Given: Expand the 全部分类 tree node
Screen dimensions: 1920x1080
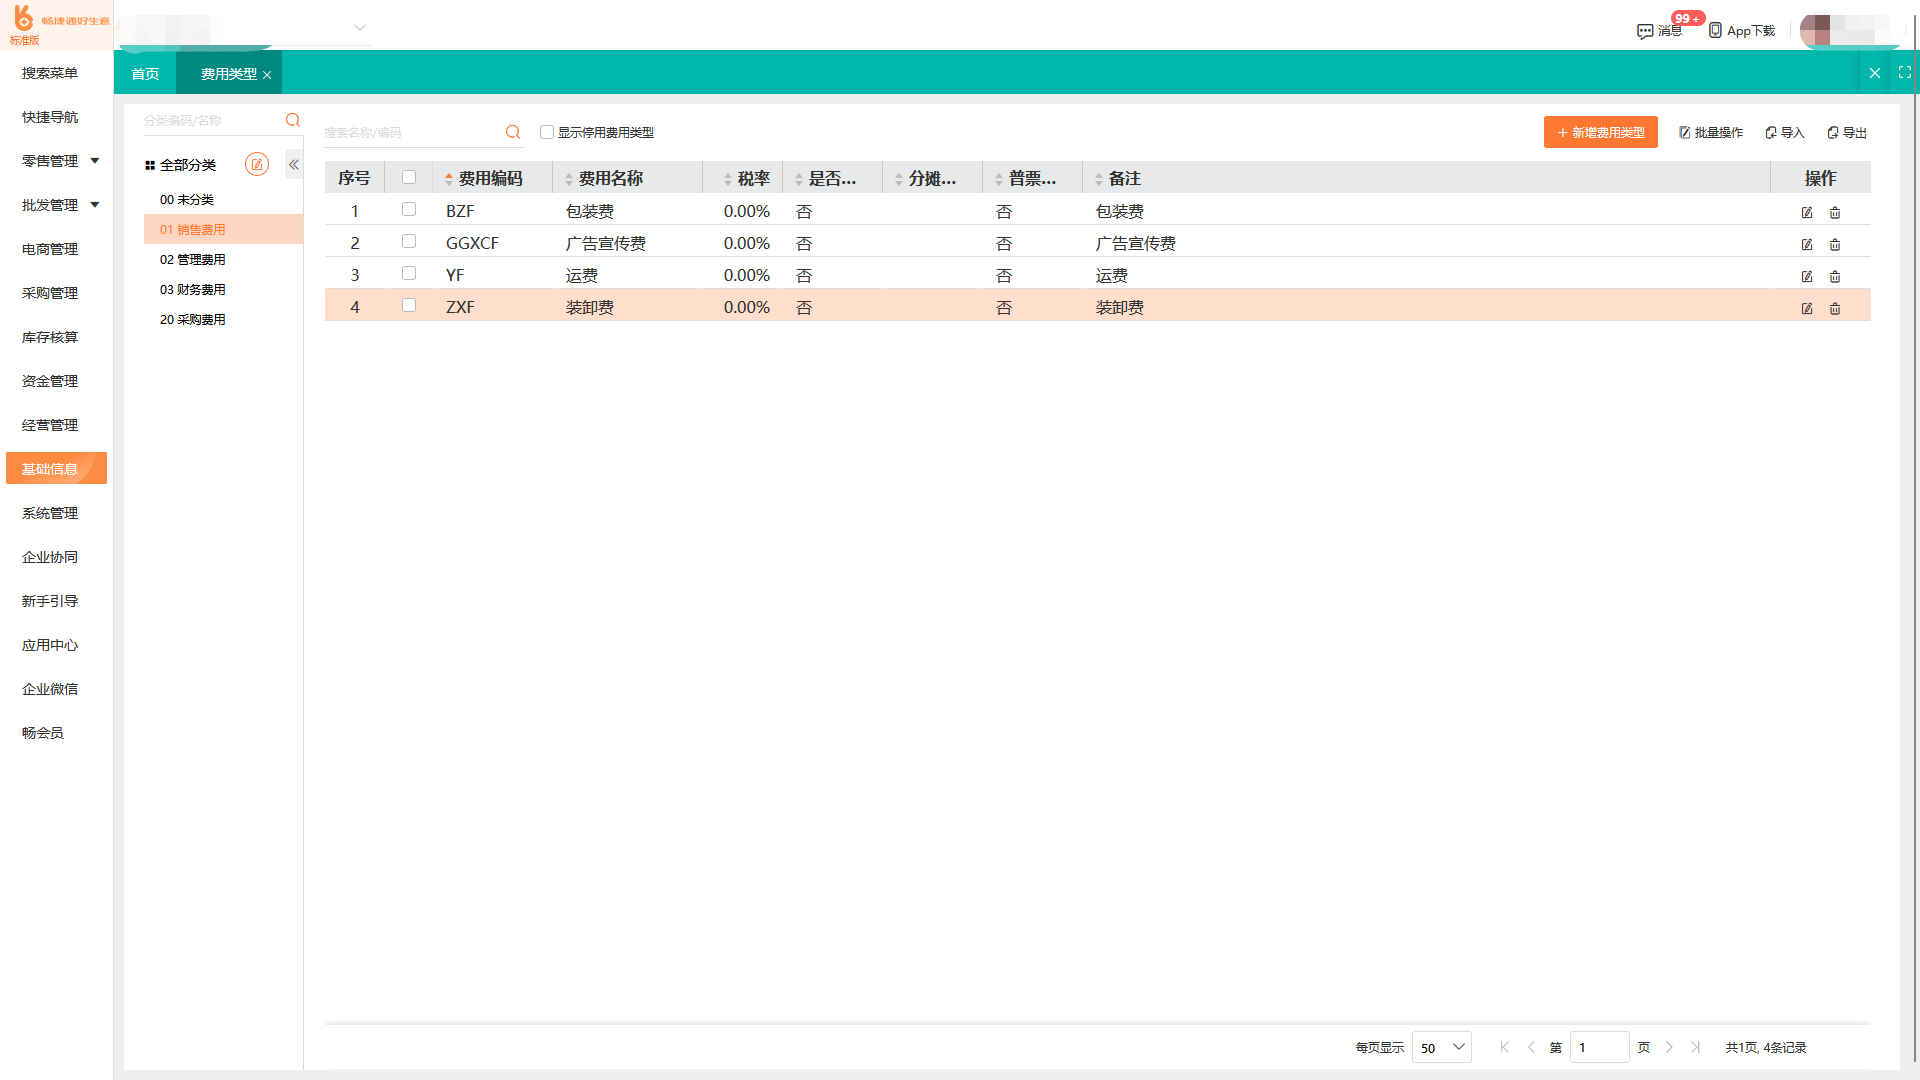Looking at the screenshot, I should click(148, 164).
